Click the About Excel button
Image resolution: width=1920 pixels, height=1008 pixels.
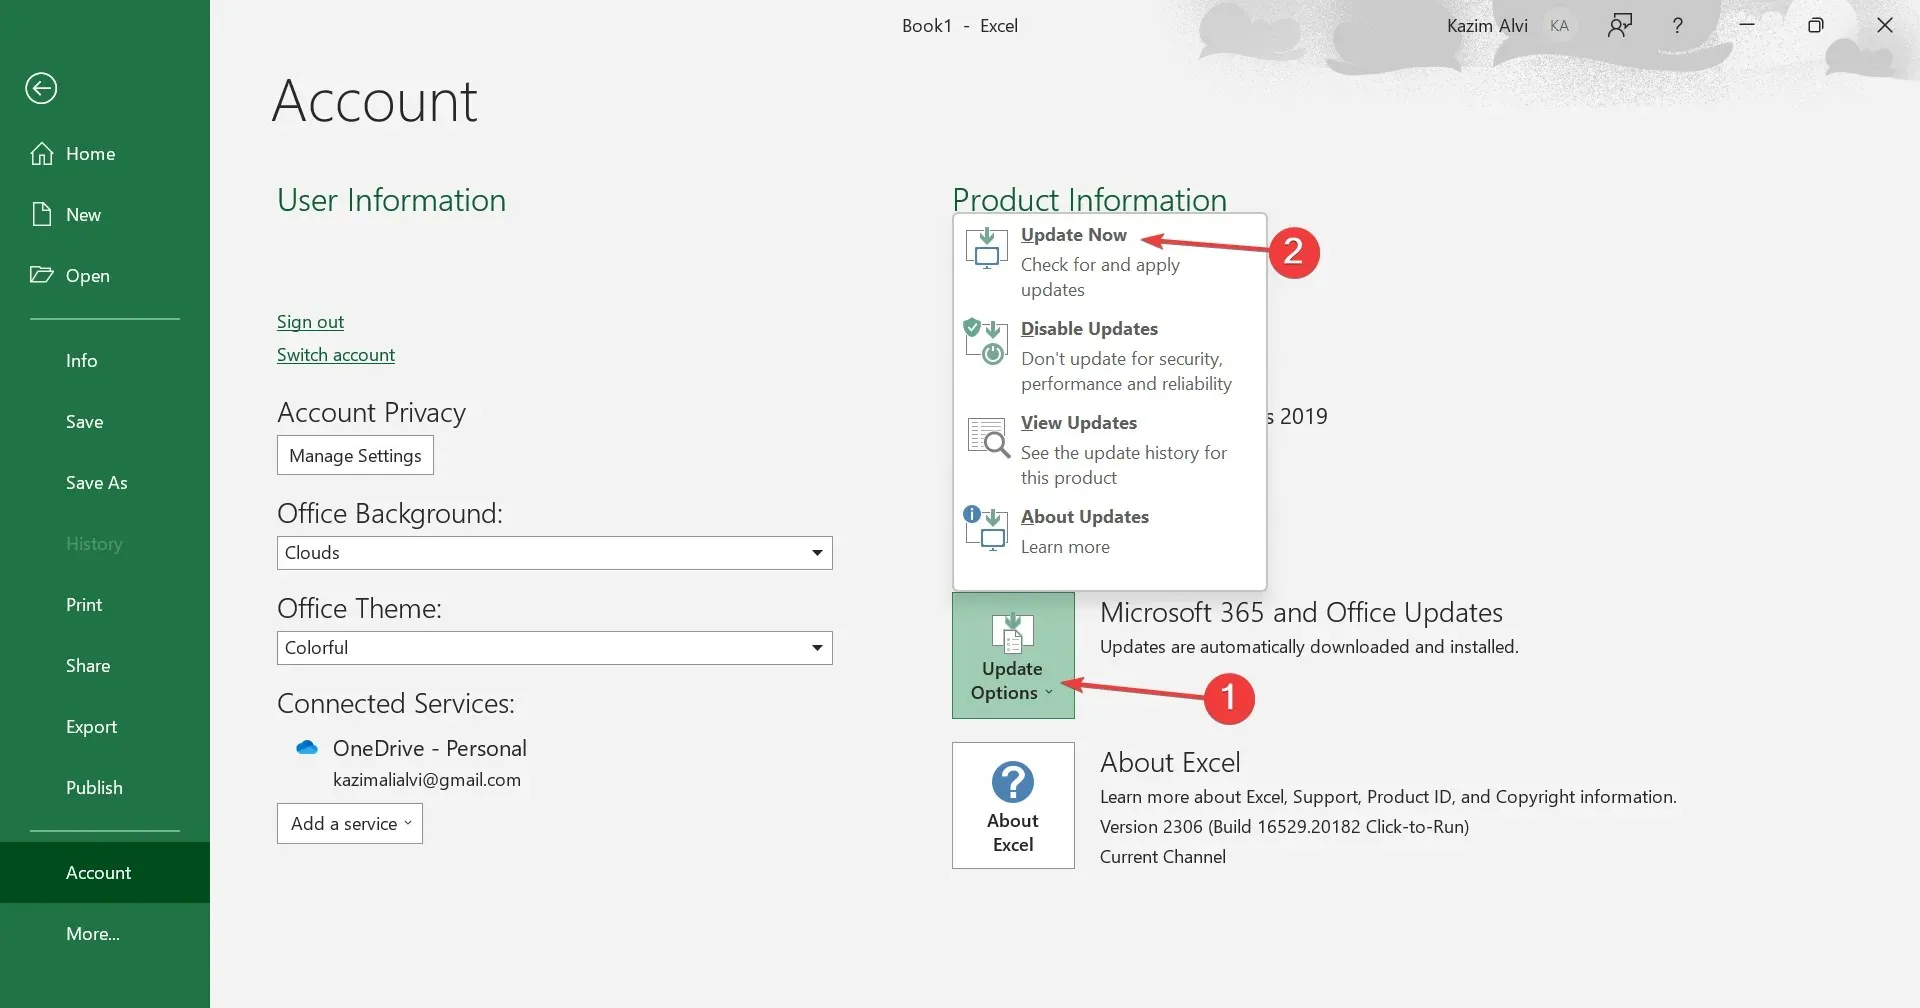click(1013, 805)
